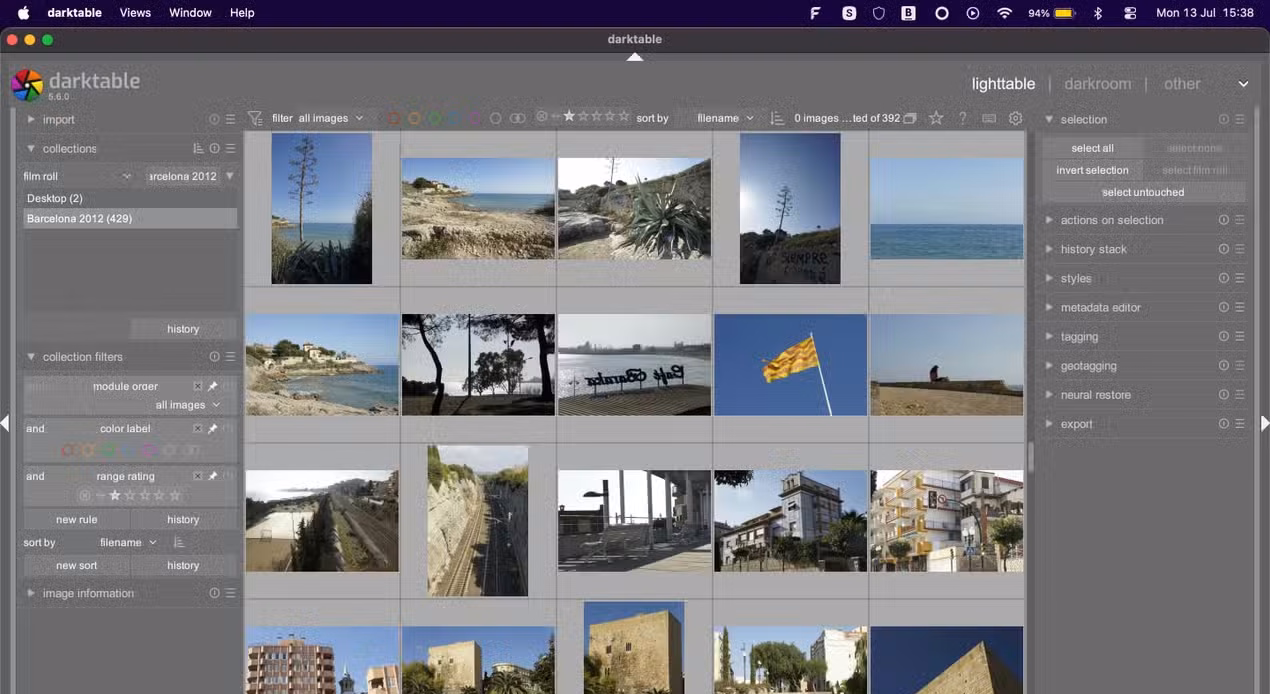Reset the import module parameters icon
This screenshot has width=1270, height=694.
coord(214,119)
